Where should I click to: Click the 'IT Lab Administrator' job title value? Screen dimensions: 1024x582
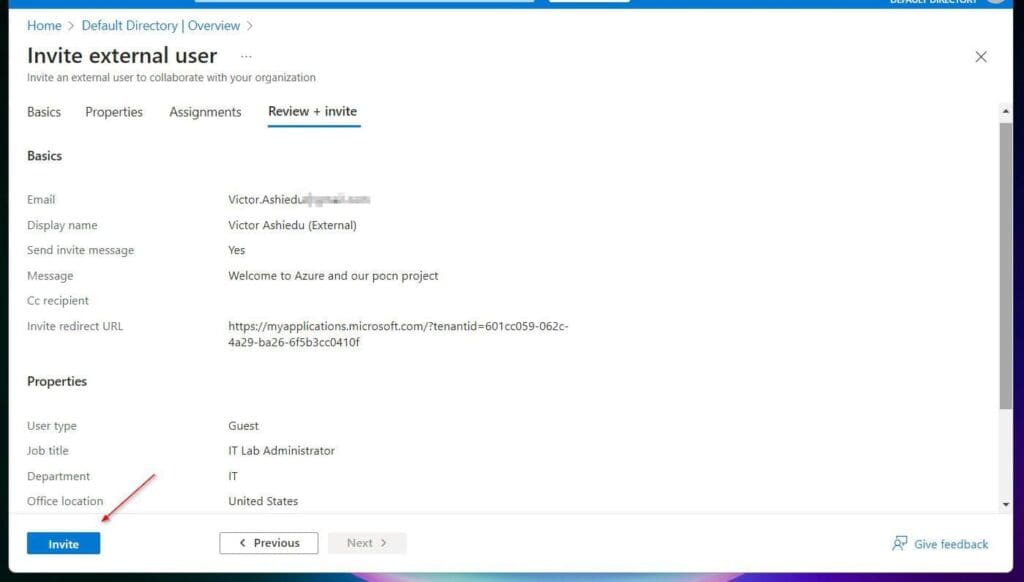tap(281, 451)
